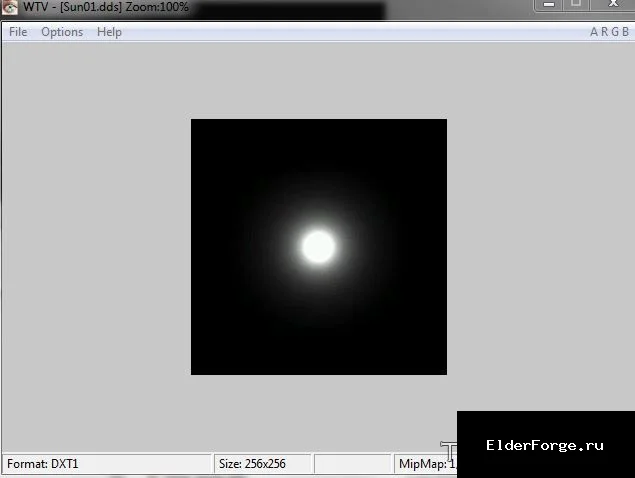This screenshot has height=478, width=635.
Task: Open the Options menu
Action: pyautogui.click(x=62, y=32)
